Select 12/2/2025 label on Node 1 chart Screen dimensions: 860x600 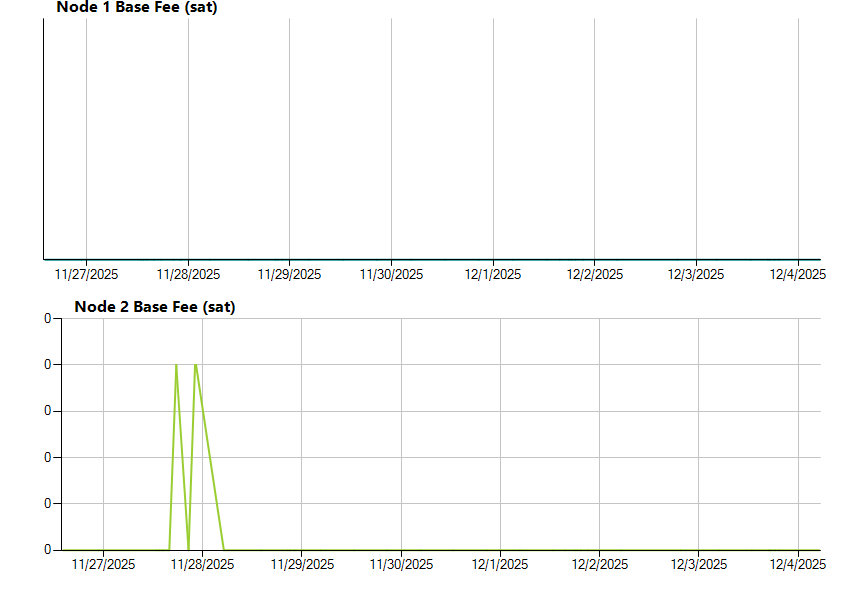[x=594, y=274]
